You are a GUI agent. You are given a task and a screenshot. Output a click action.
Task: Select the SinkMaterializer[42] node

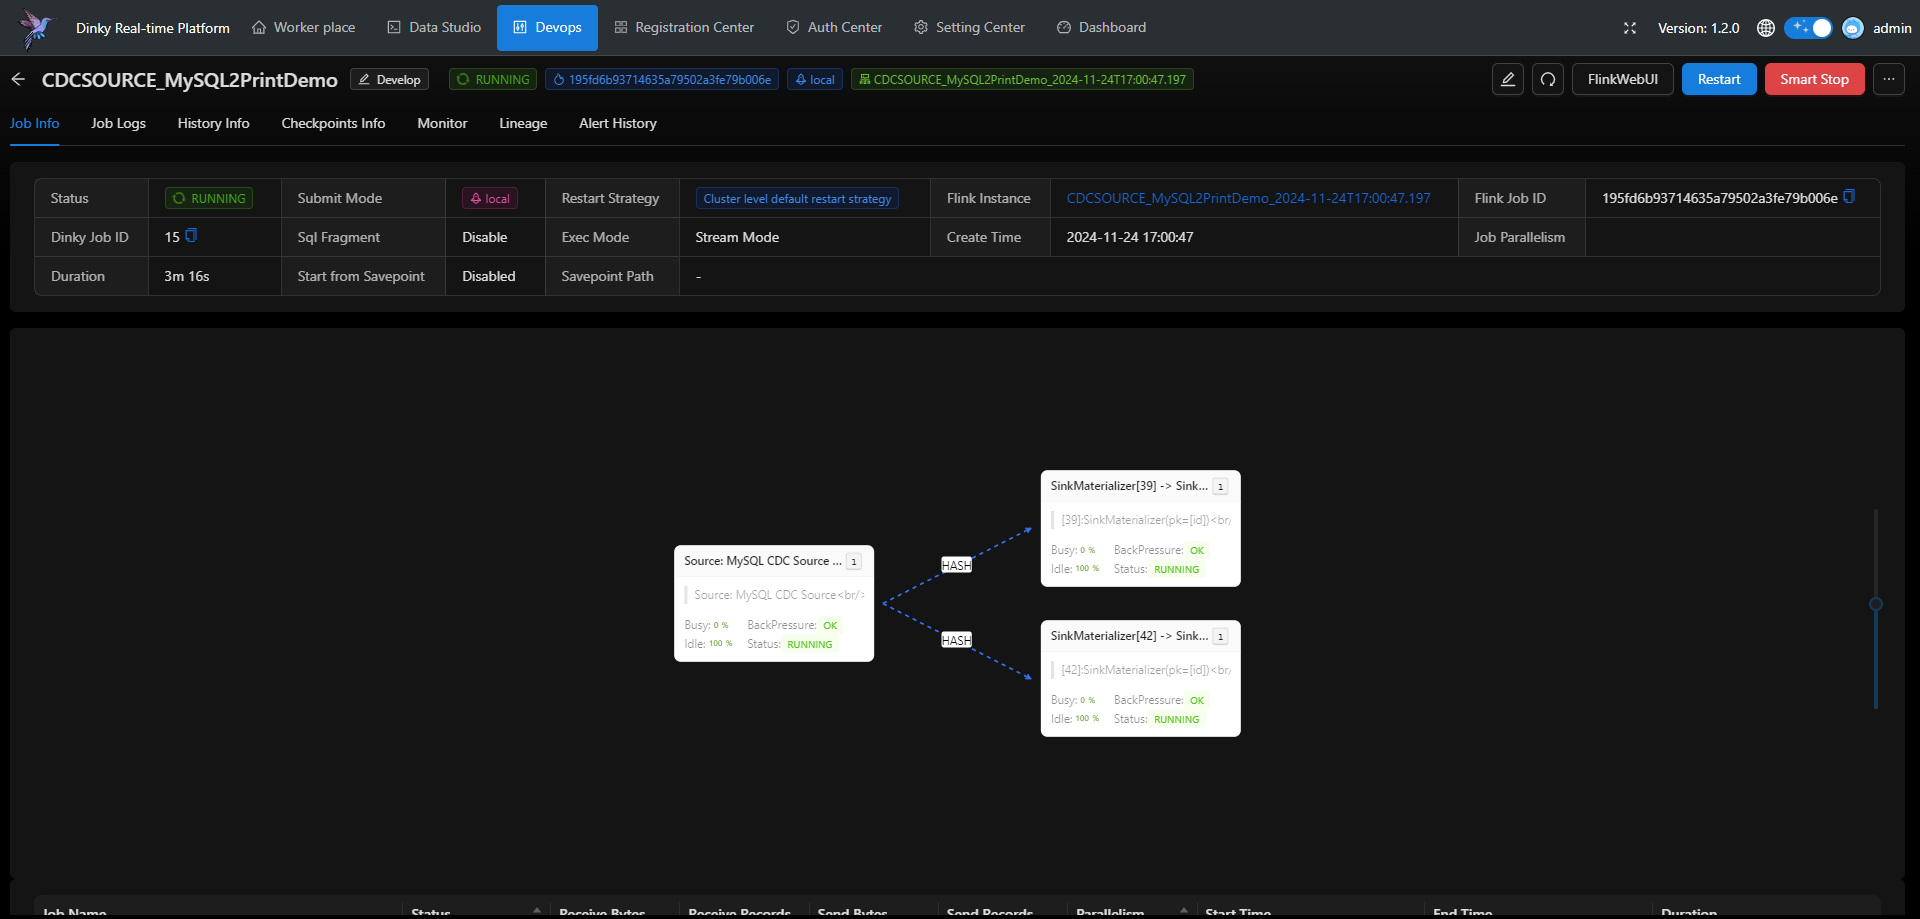(x=1140, y=678)
